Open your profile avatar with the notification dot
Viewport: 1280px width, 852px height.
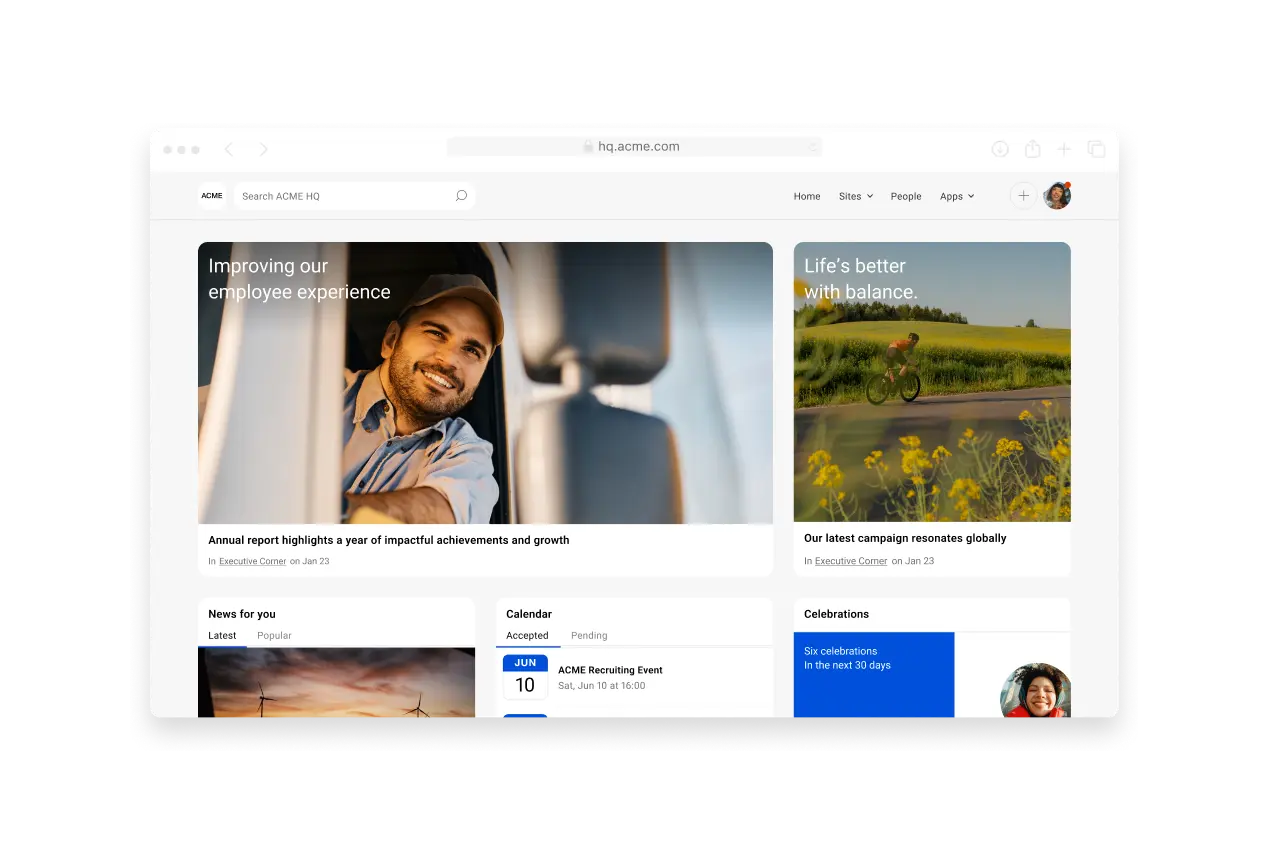tap(1056, 196)
